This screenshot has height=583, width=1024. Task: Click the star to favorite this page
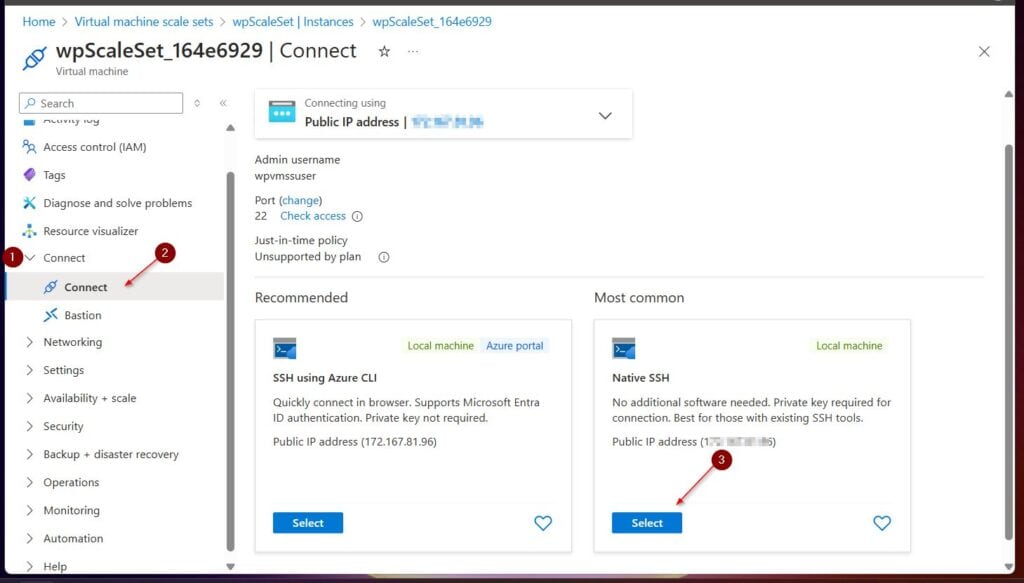(x=383, y=50)
